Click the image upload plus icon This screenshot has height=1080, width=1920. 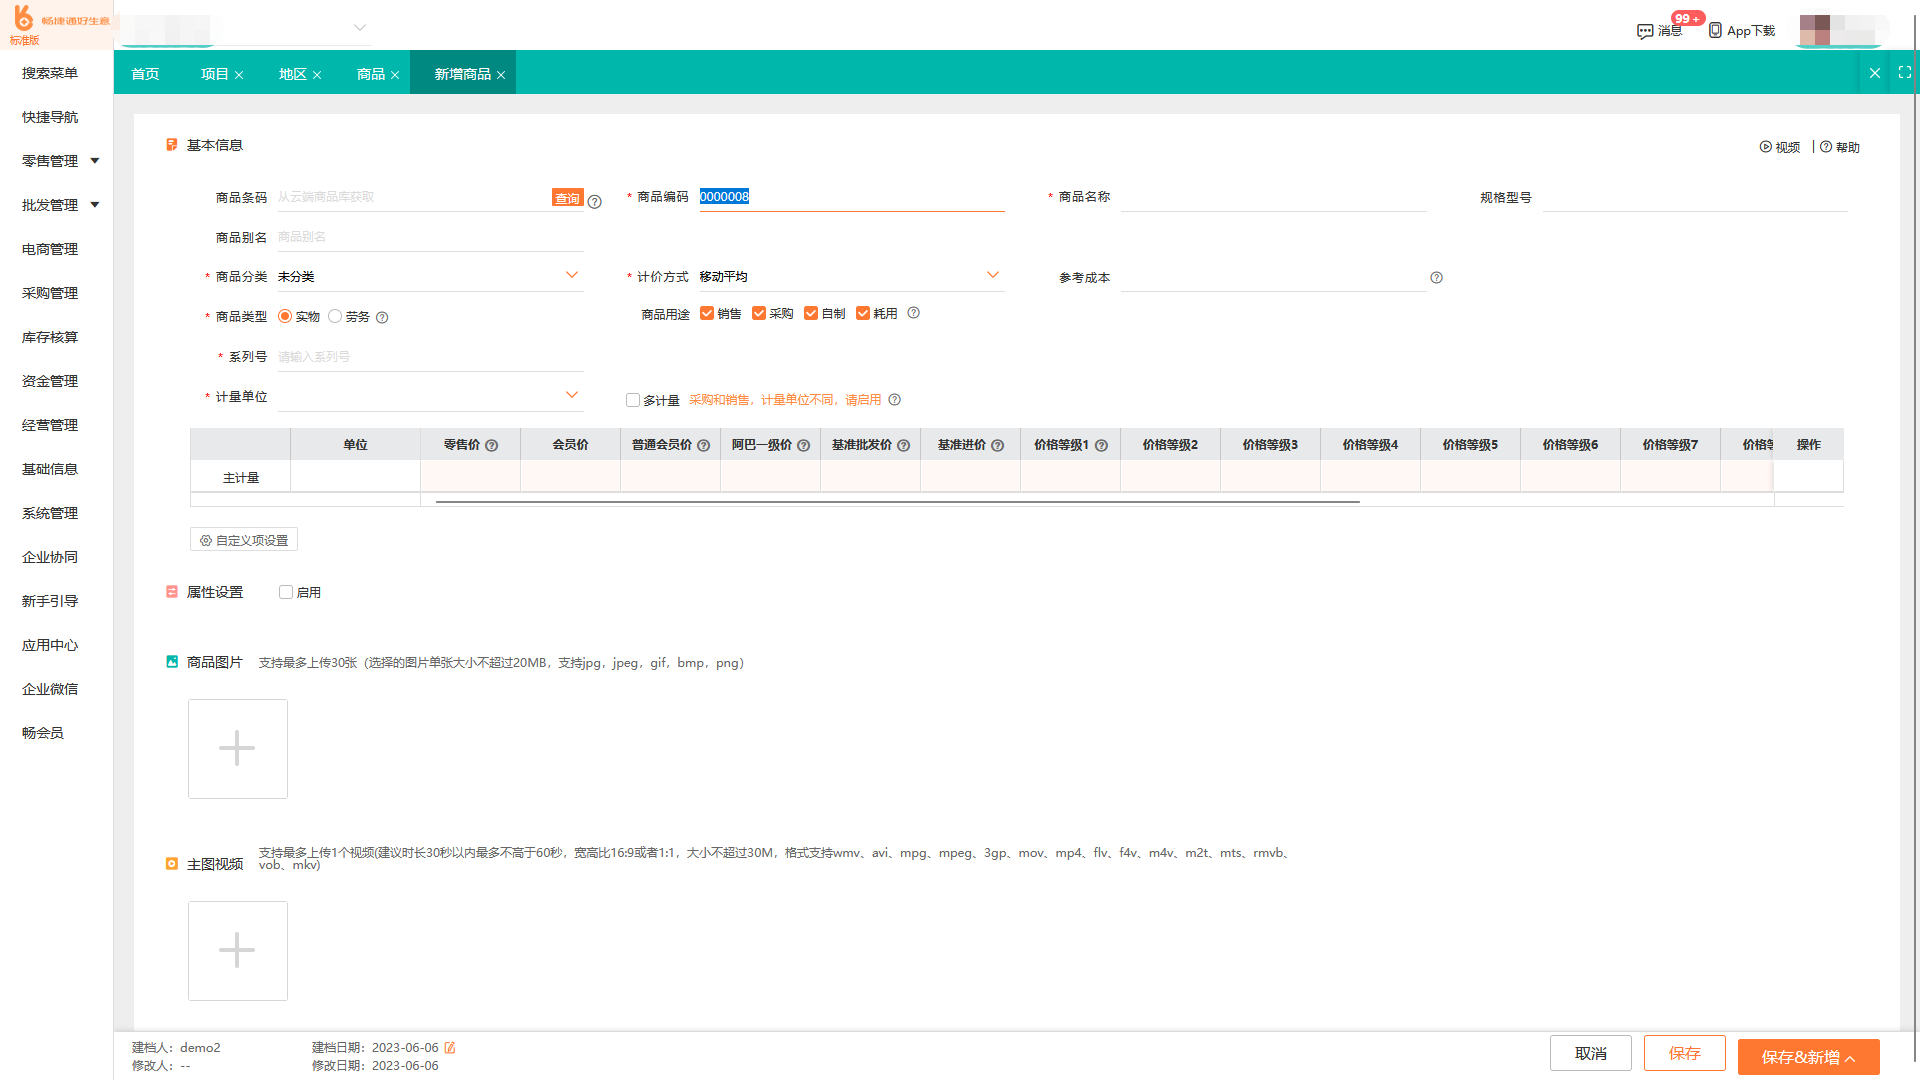(x=237, y=748)
